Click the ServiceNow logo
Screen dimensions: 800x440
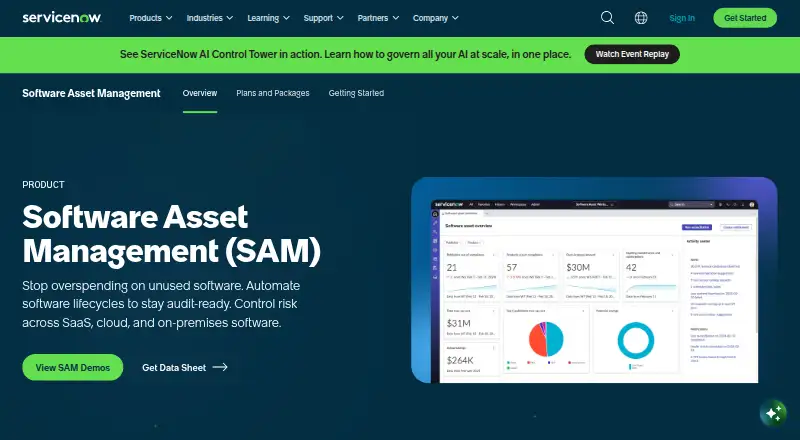[62, 18]
